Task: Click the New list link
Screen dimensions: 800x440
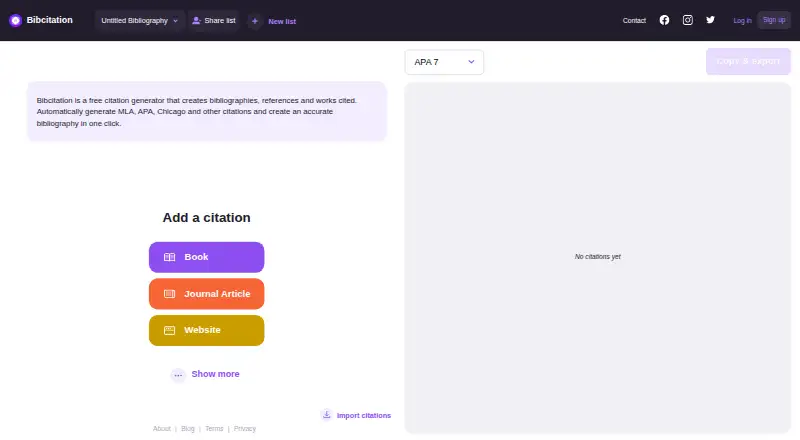Action: coord(282,21)
